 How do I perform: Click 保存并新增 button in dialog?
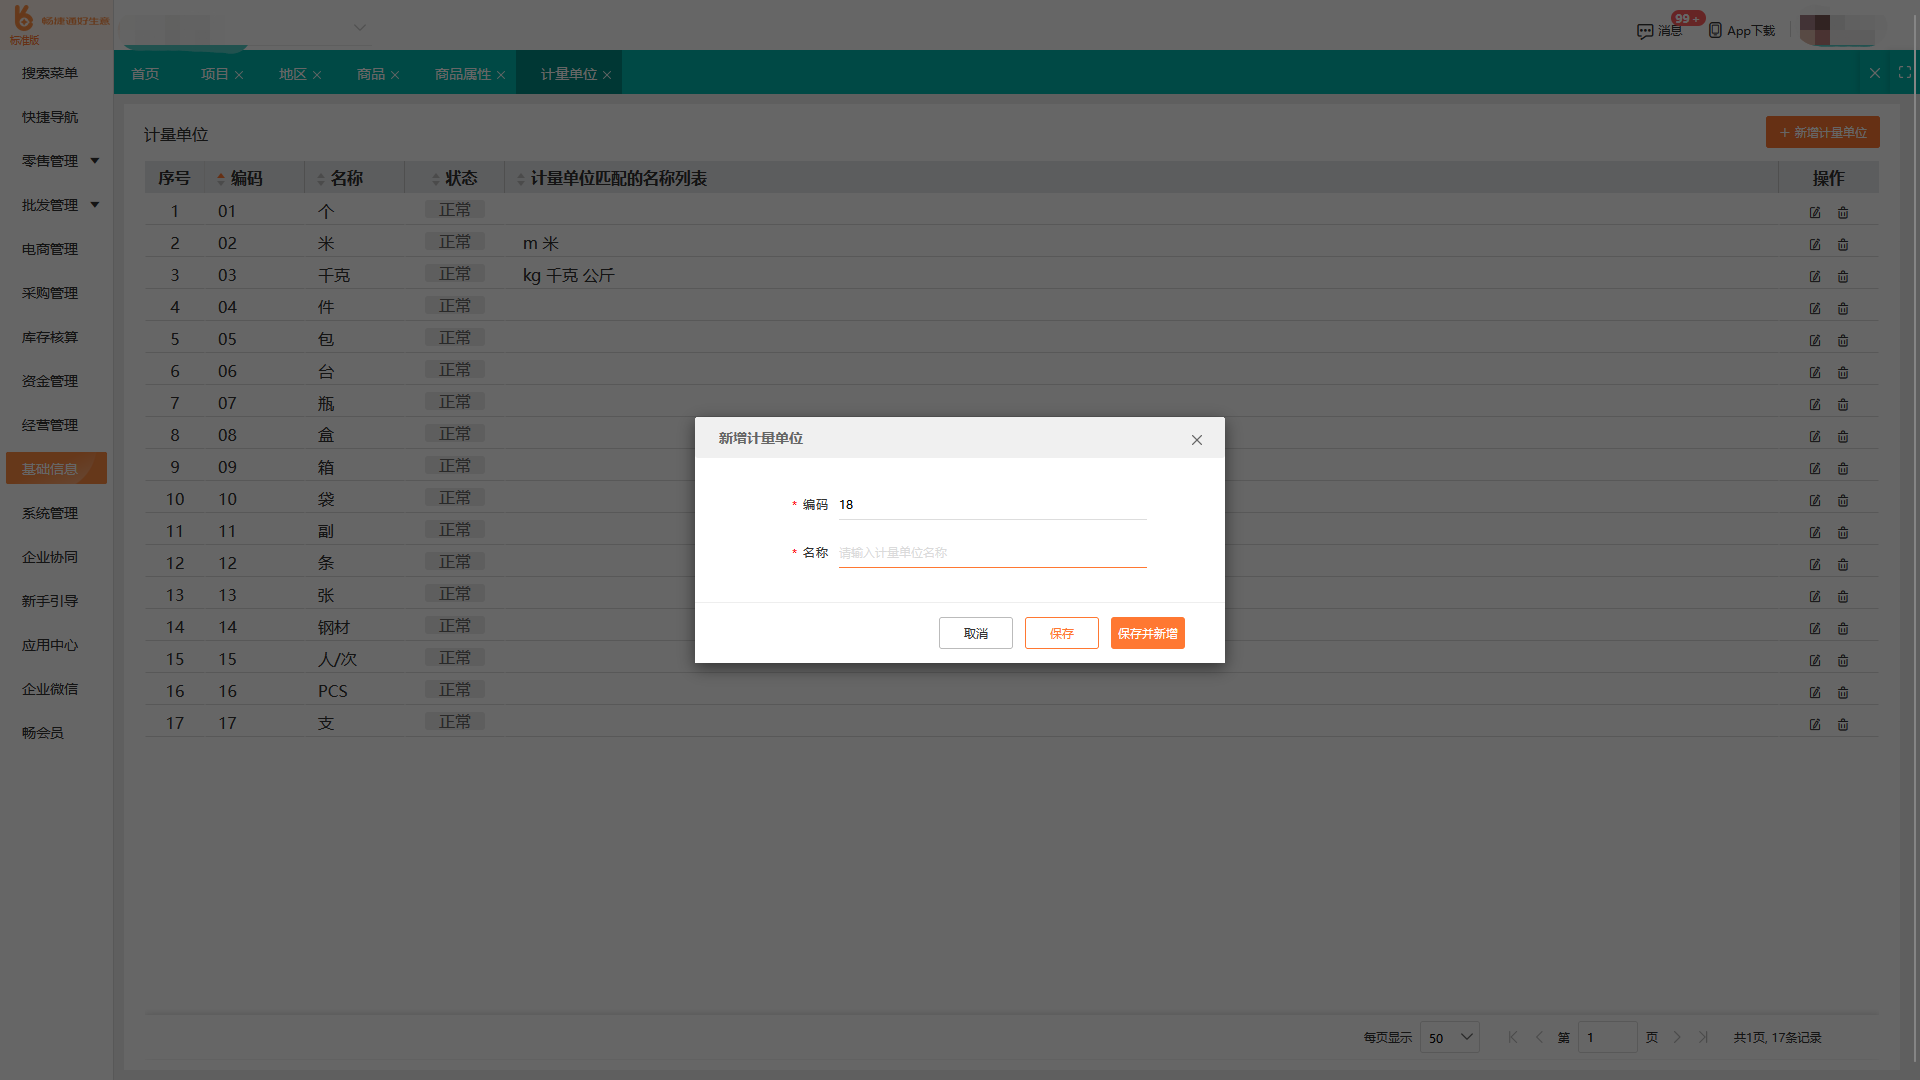[1147, 633]
